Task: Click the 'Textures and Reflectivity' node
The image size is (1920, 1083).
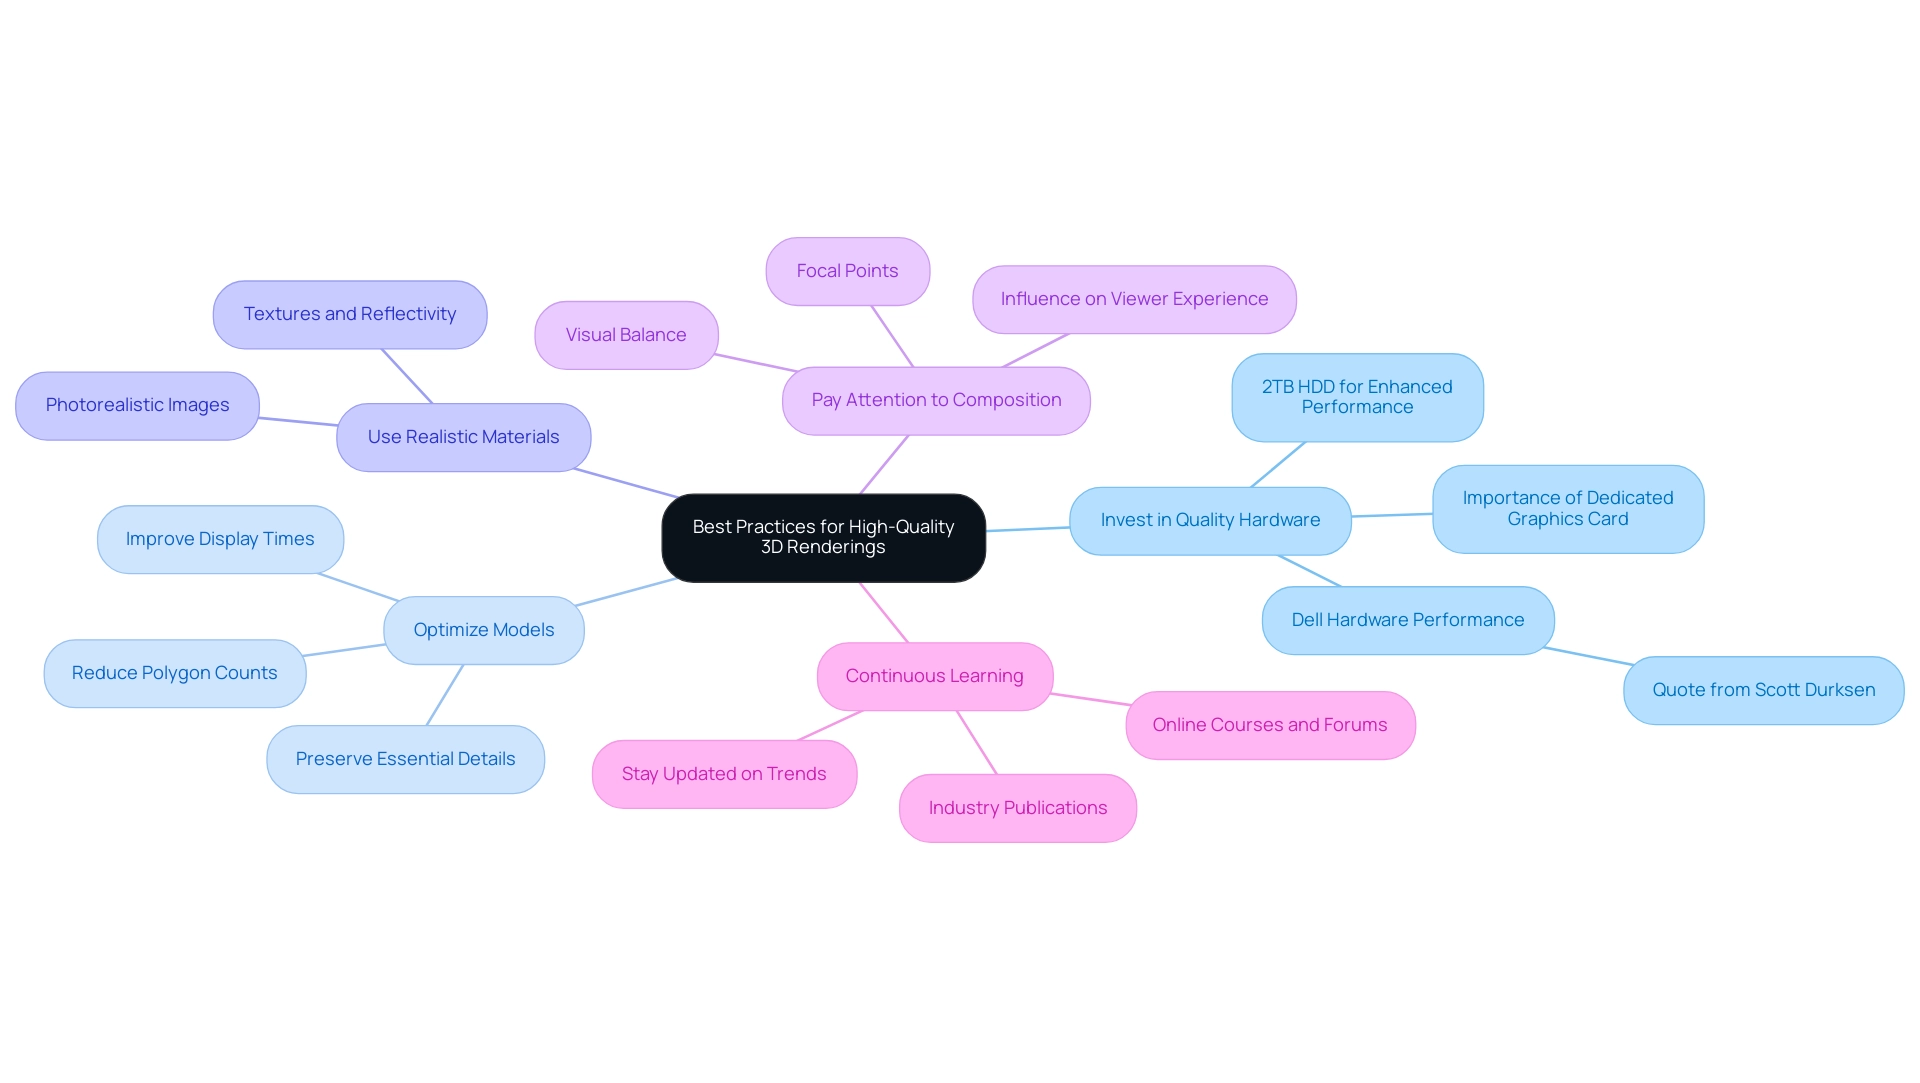Action: point(349,314)
